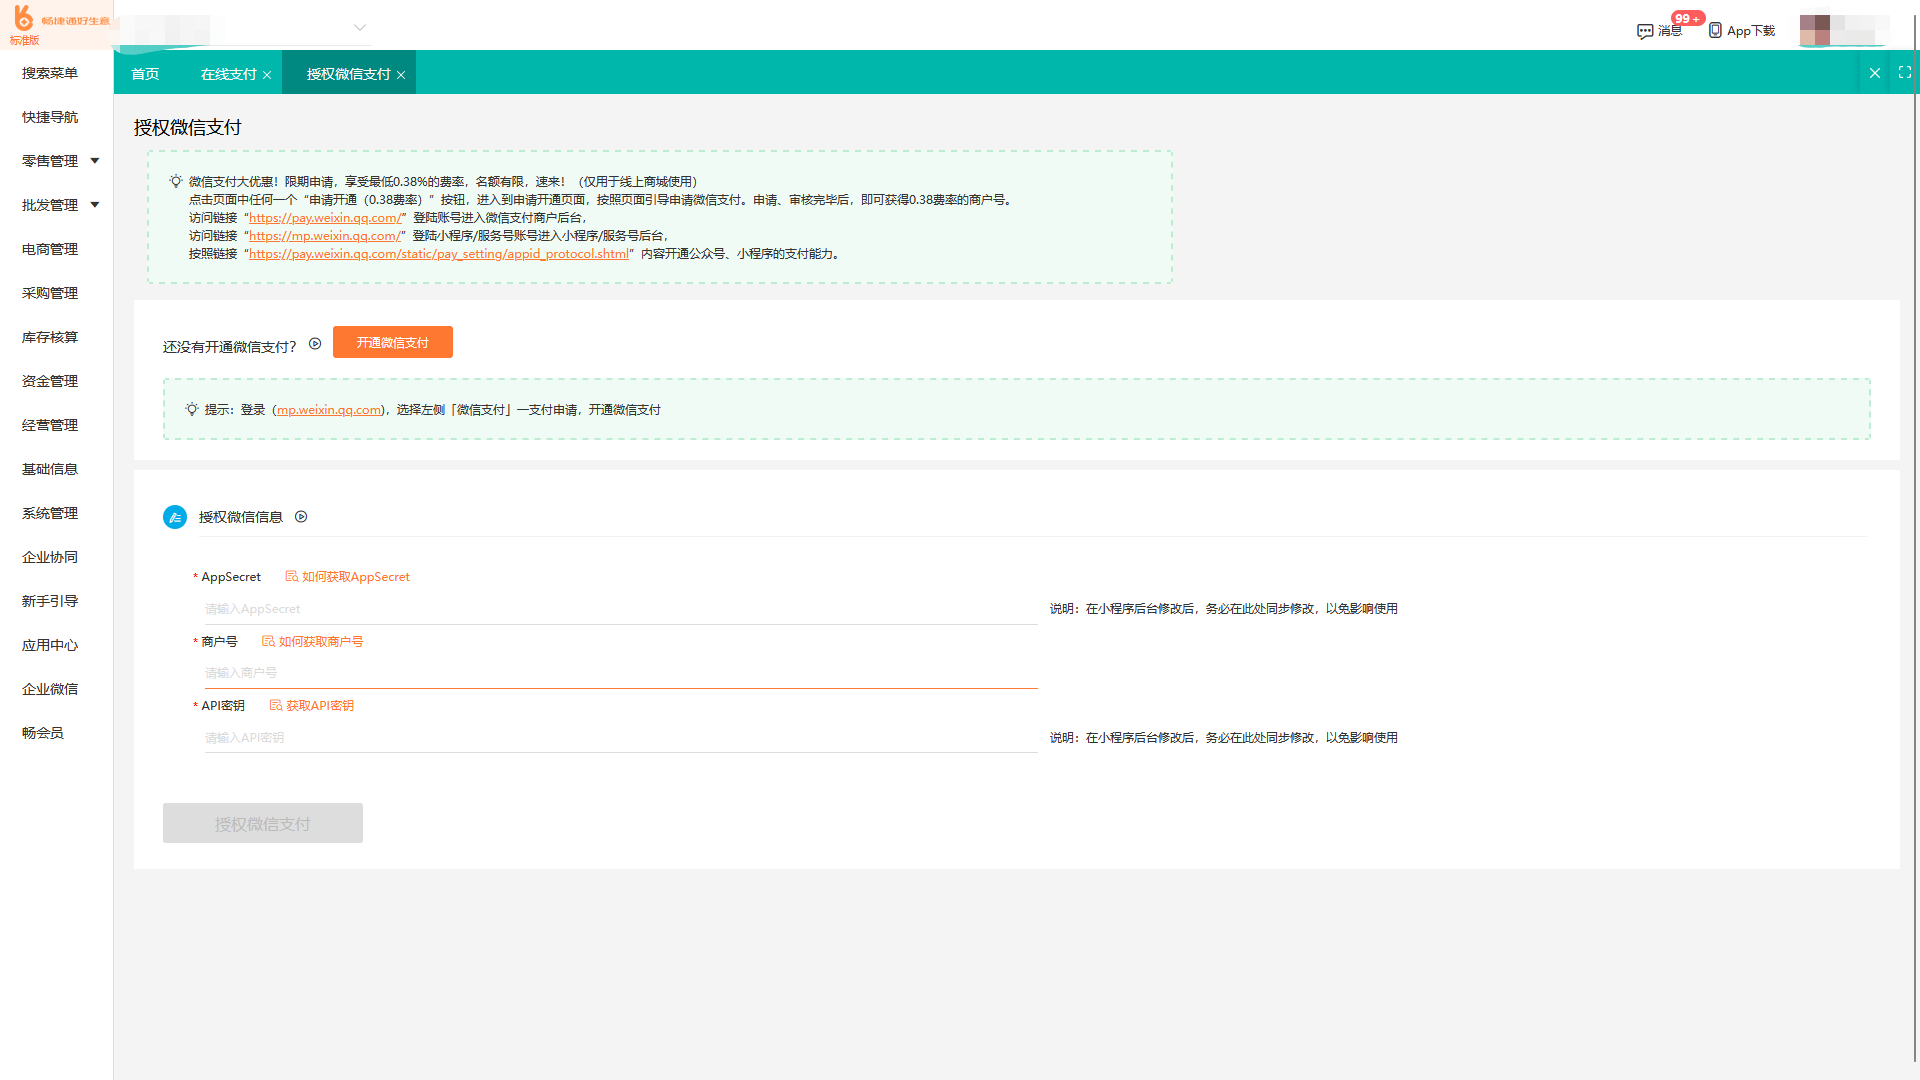This screenshot has width=1920, height=1080.
Task: Click the 企业微信 icon in sidebar
Action: tap(49, 688)
